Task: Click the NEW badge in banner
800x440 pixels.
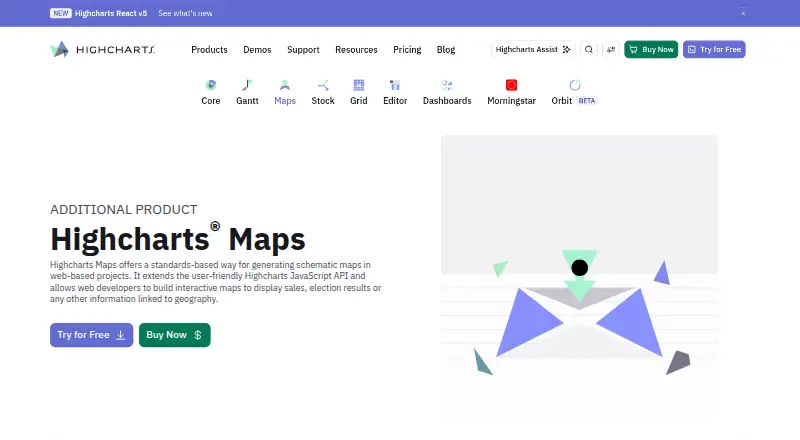Action: pyautogui.click(x=61, y=13)
